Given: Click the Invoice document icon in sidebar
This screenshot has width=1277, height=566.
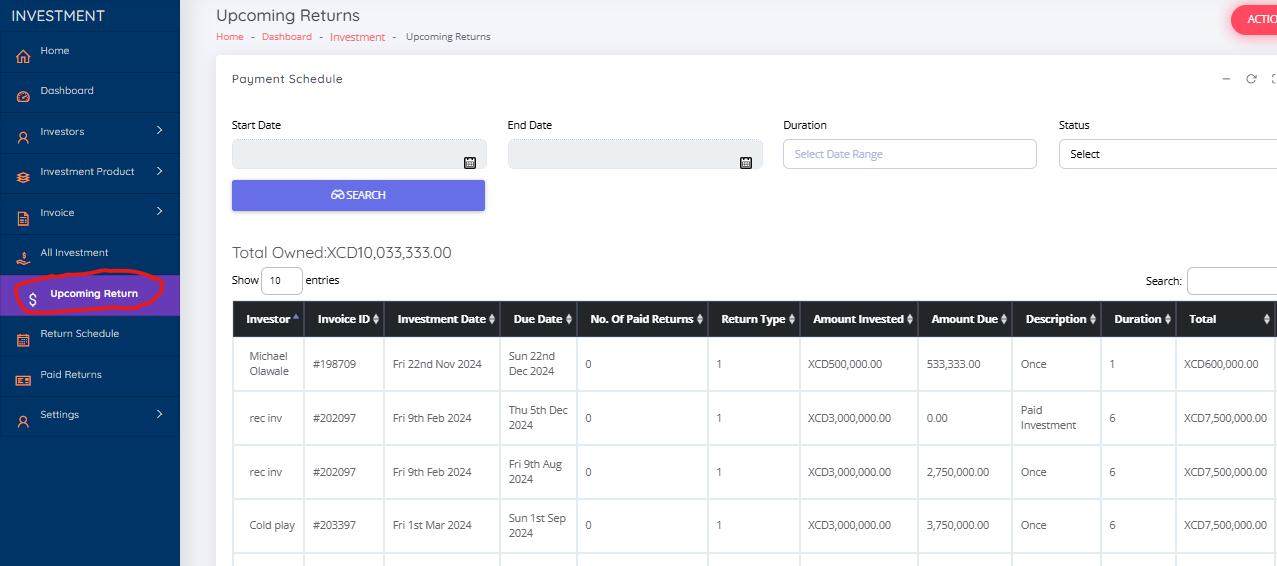Looking at the screenshot, I should coord(23,218).
